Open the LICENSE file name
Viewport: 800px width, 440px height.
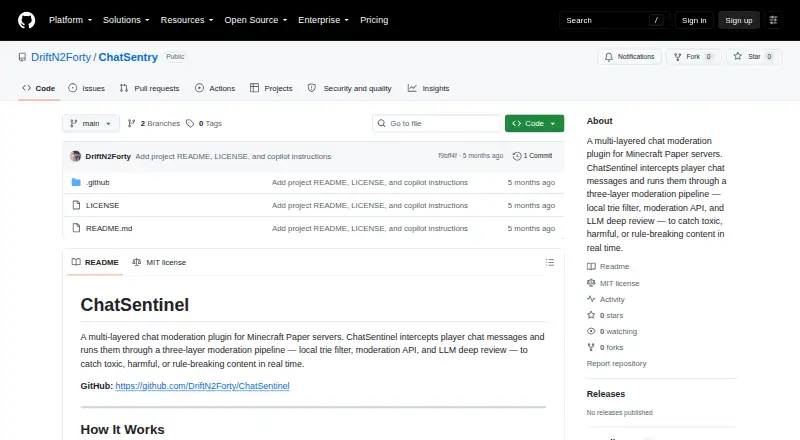pyautogui.click(x=103, y=205)
